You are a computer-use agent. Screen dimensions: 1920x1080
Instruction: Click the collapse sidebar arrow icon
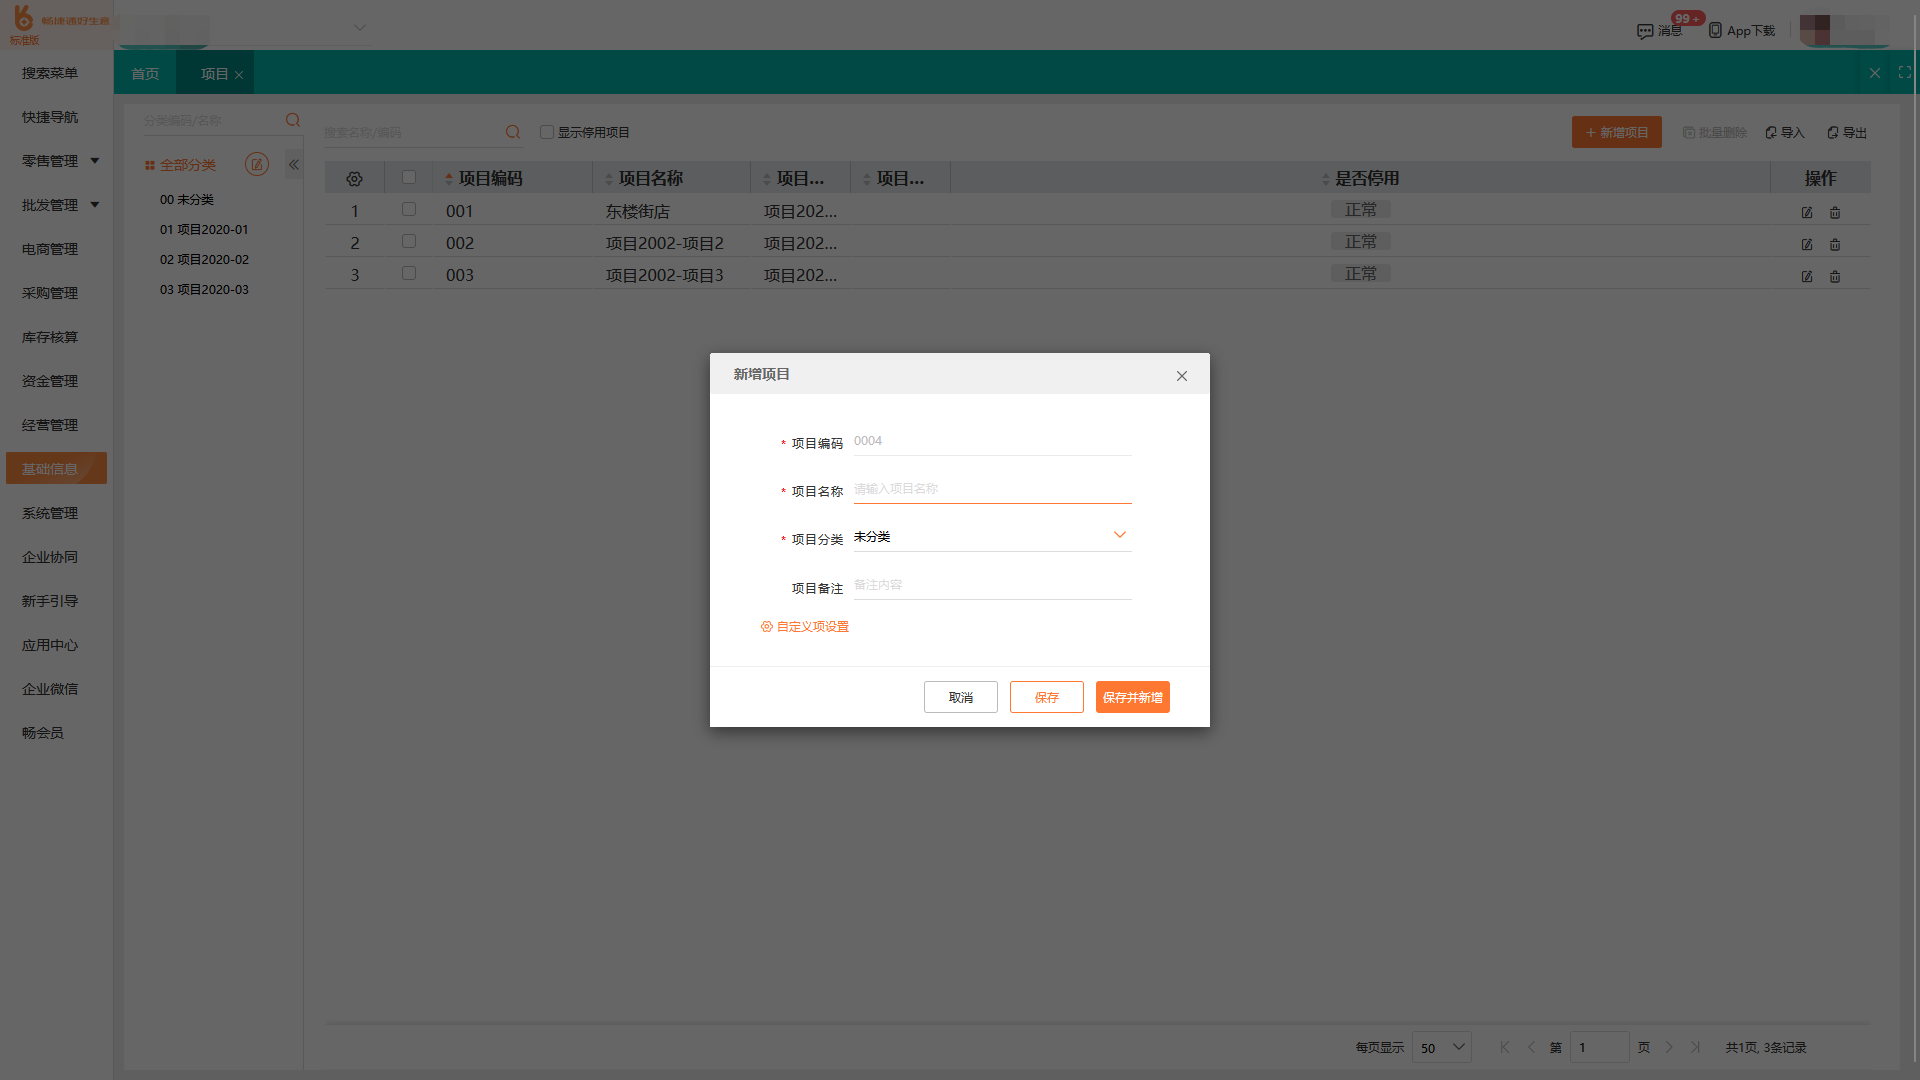pyautogui.click(x=293, y=165)
